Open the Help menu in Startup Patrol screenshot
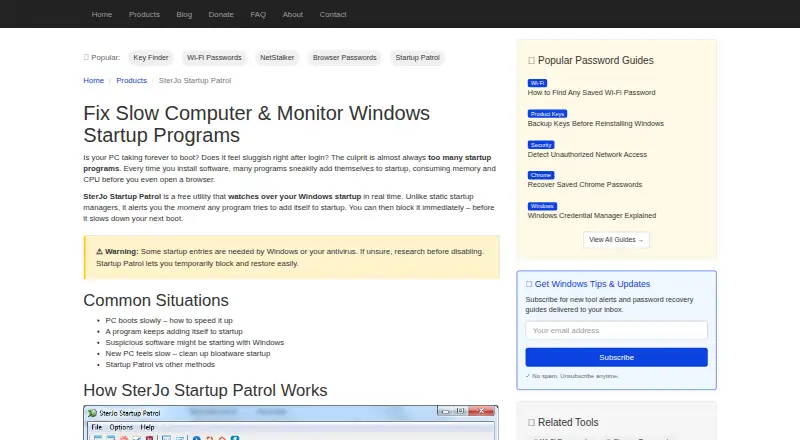The height and width of the screenshot is (440, 800). pyautogui.click(x=147, y=427)
